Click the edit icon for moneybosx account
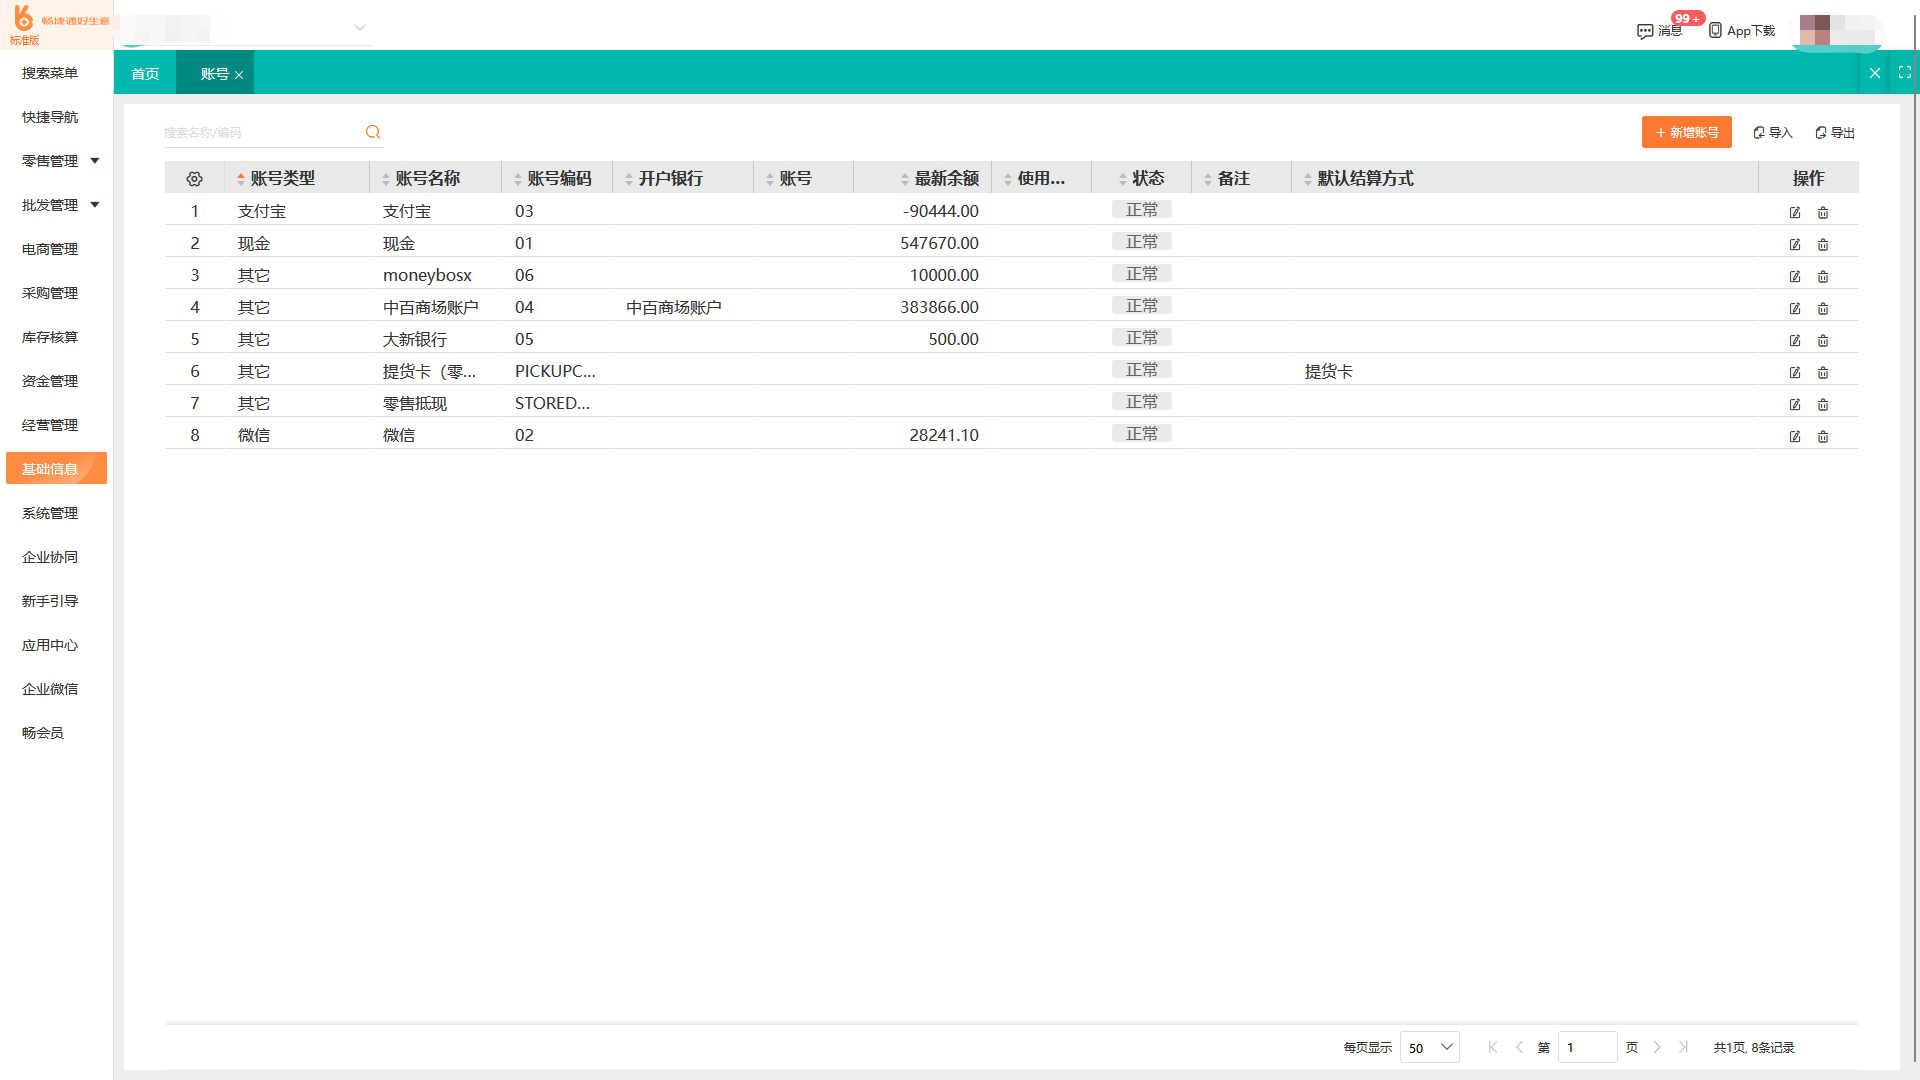Viewport: 1920px width, 1080px height. point(1795,274)
